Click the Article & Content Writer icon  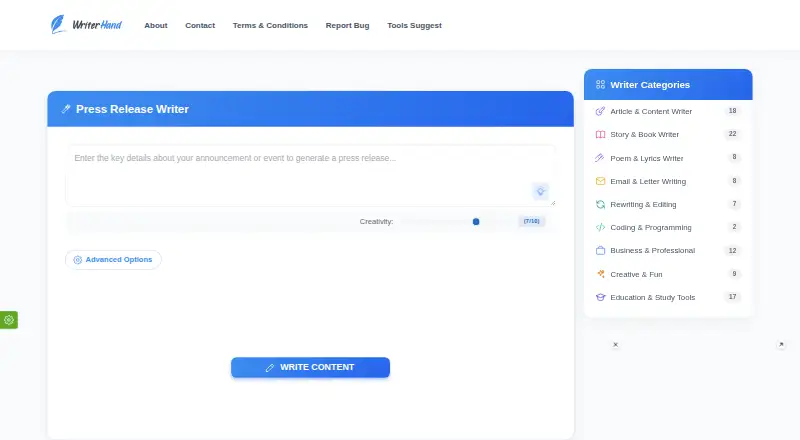[x=601, y=111]
